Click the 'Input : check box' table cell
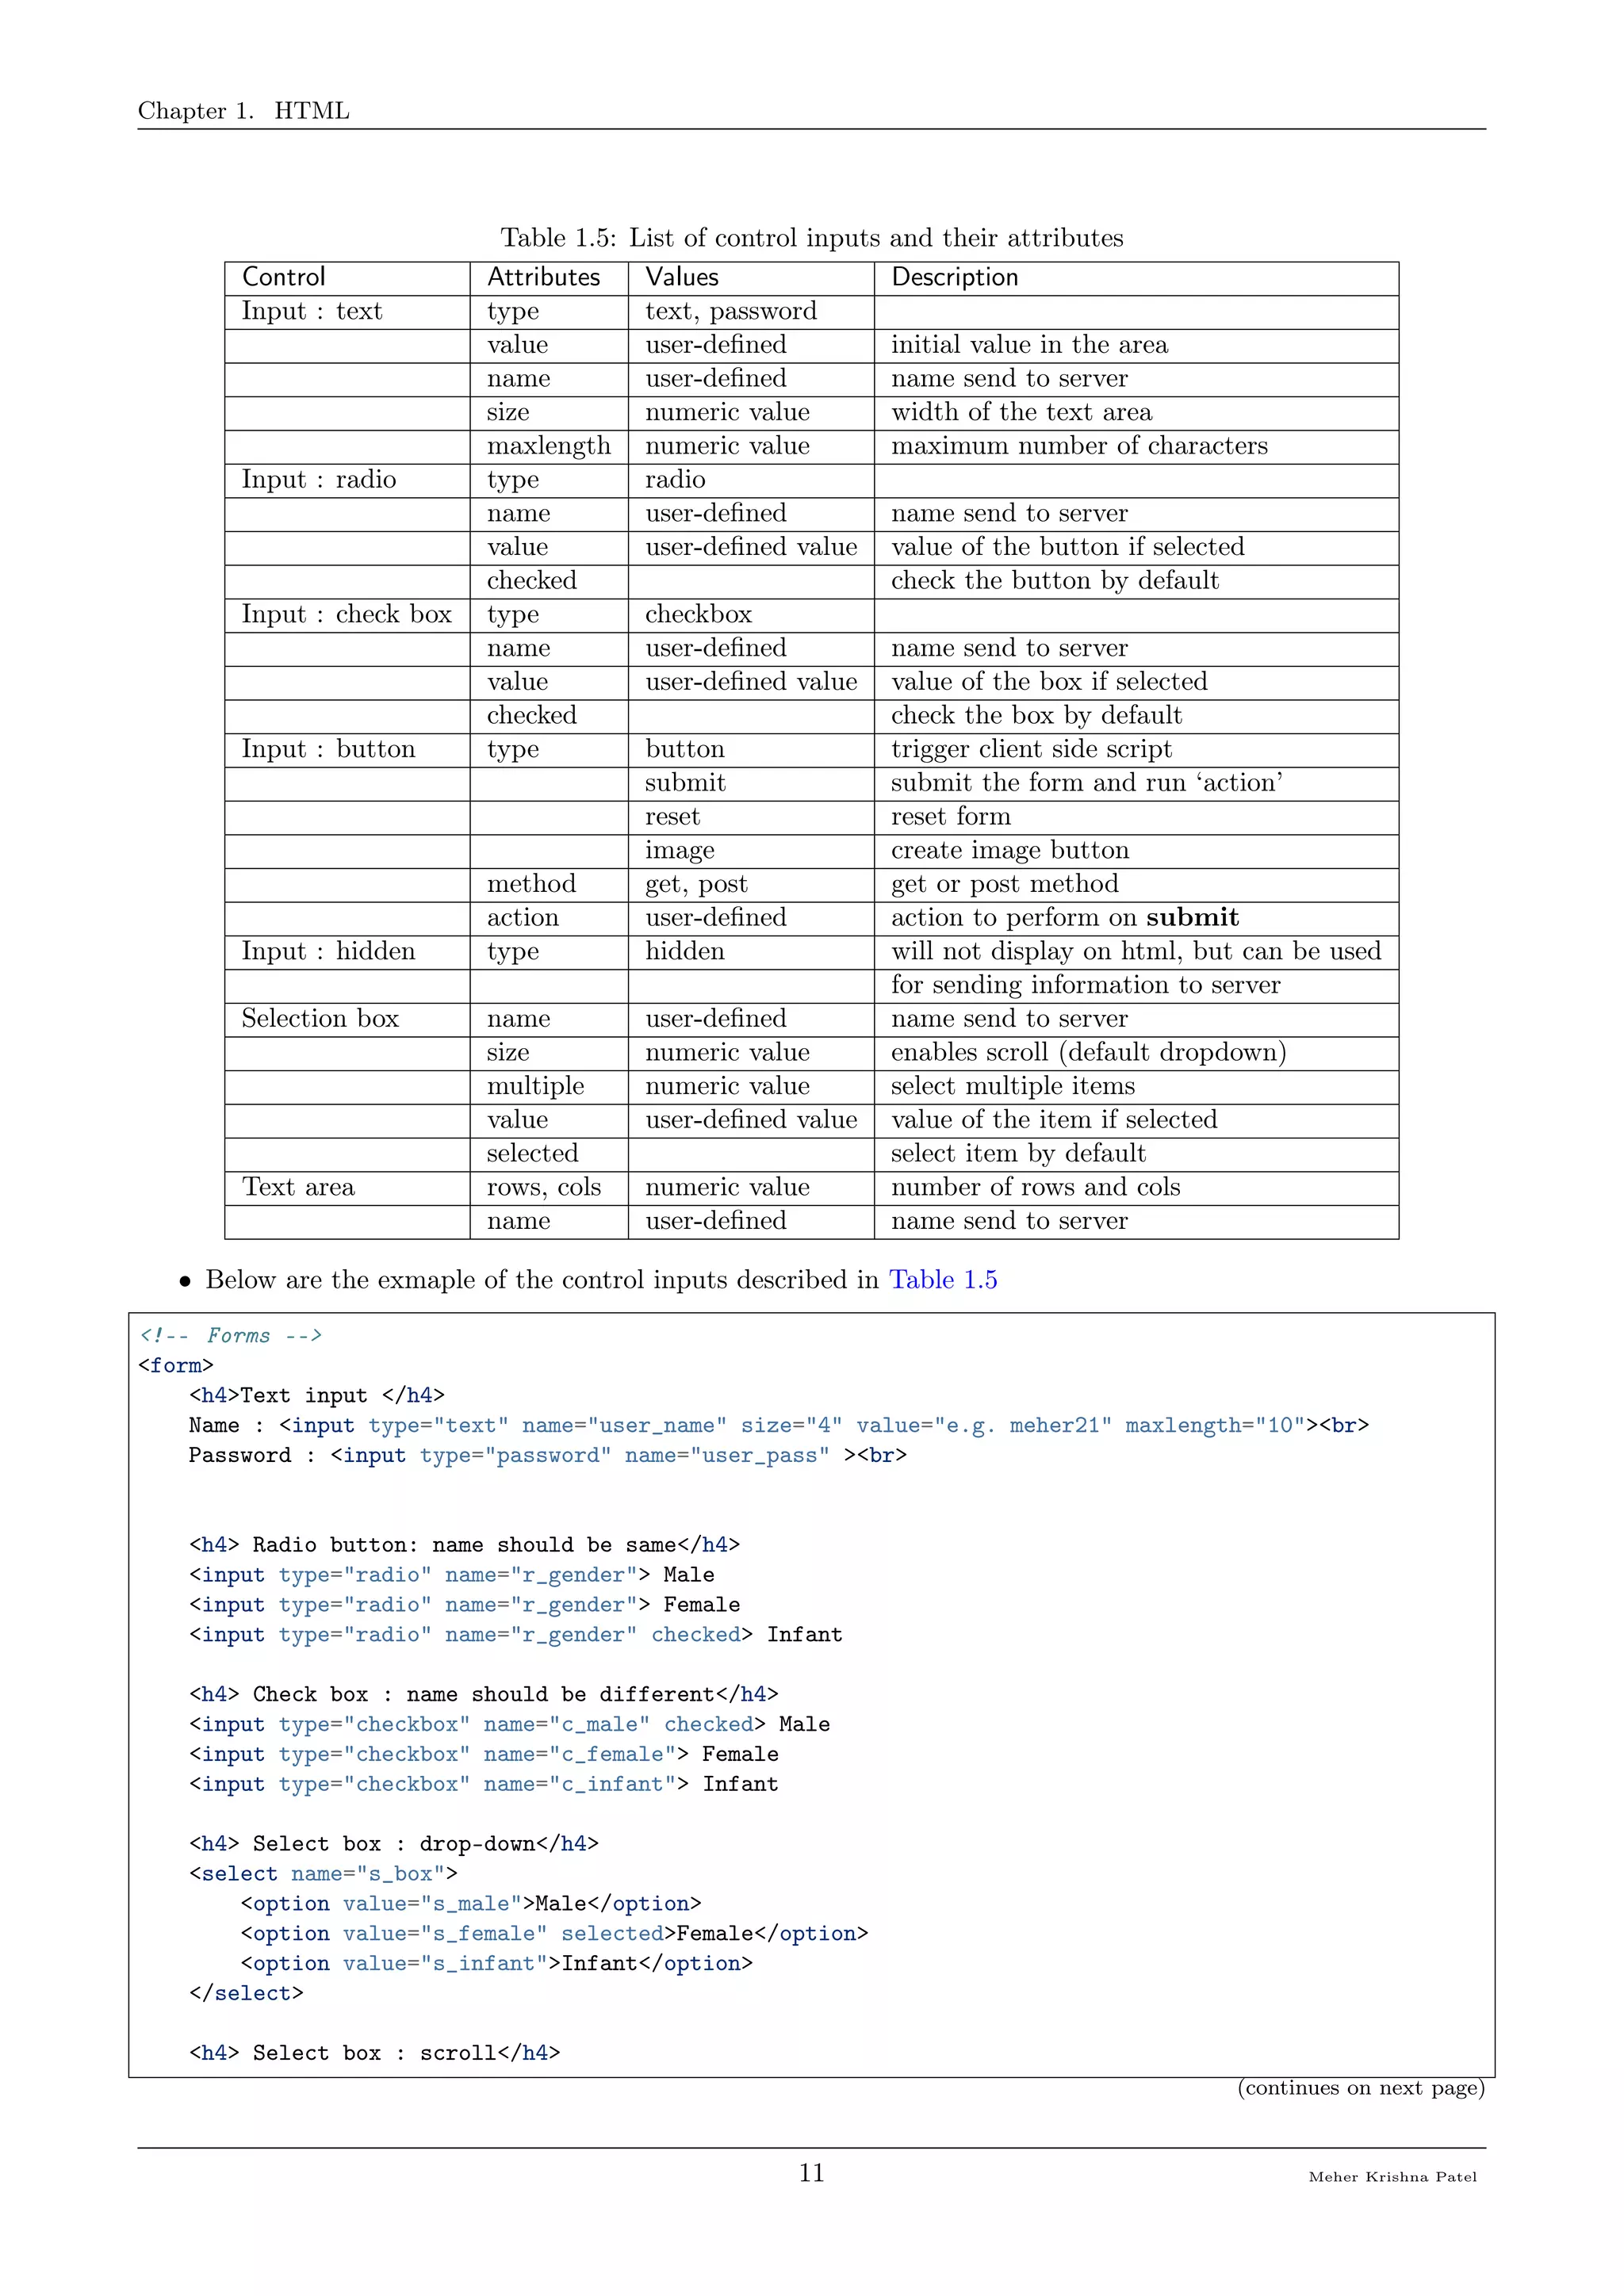The image size is (1624, 2296). [x=346, y=615]
